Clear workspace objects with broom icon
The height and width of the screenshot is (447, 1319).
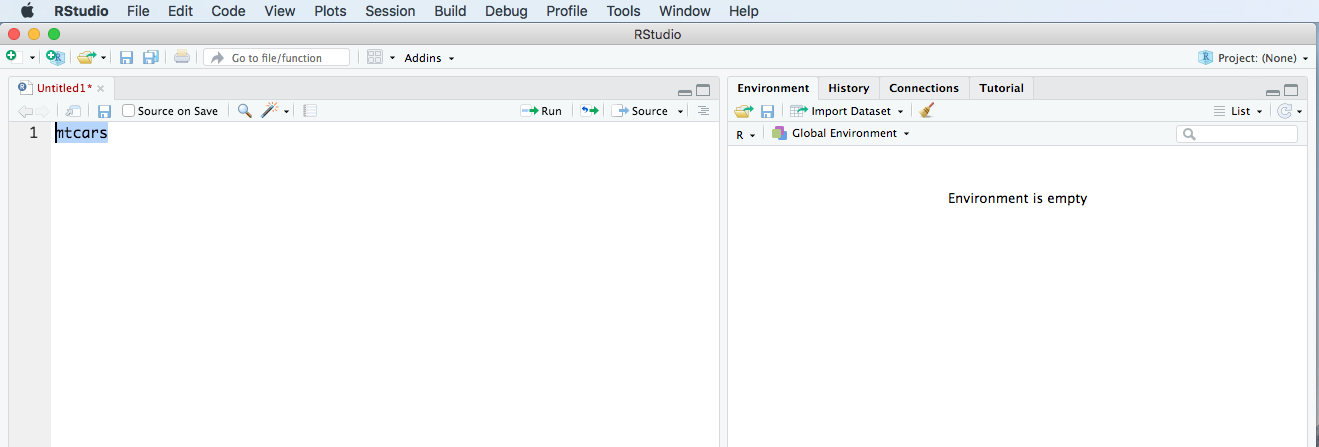pos(927,111)
